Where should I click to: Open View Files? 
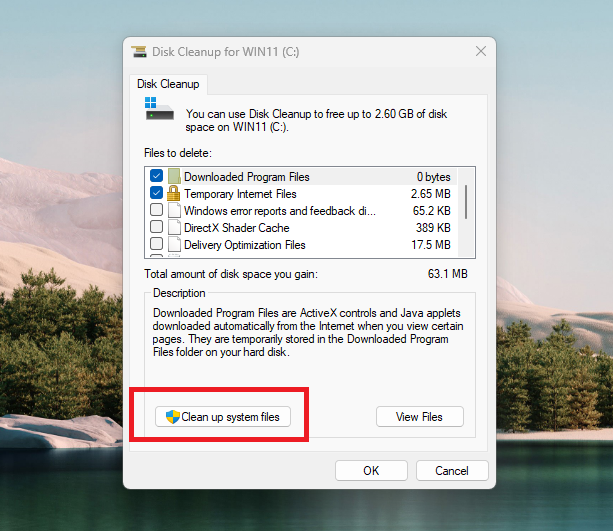coord(419,417)
